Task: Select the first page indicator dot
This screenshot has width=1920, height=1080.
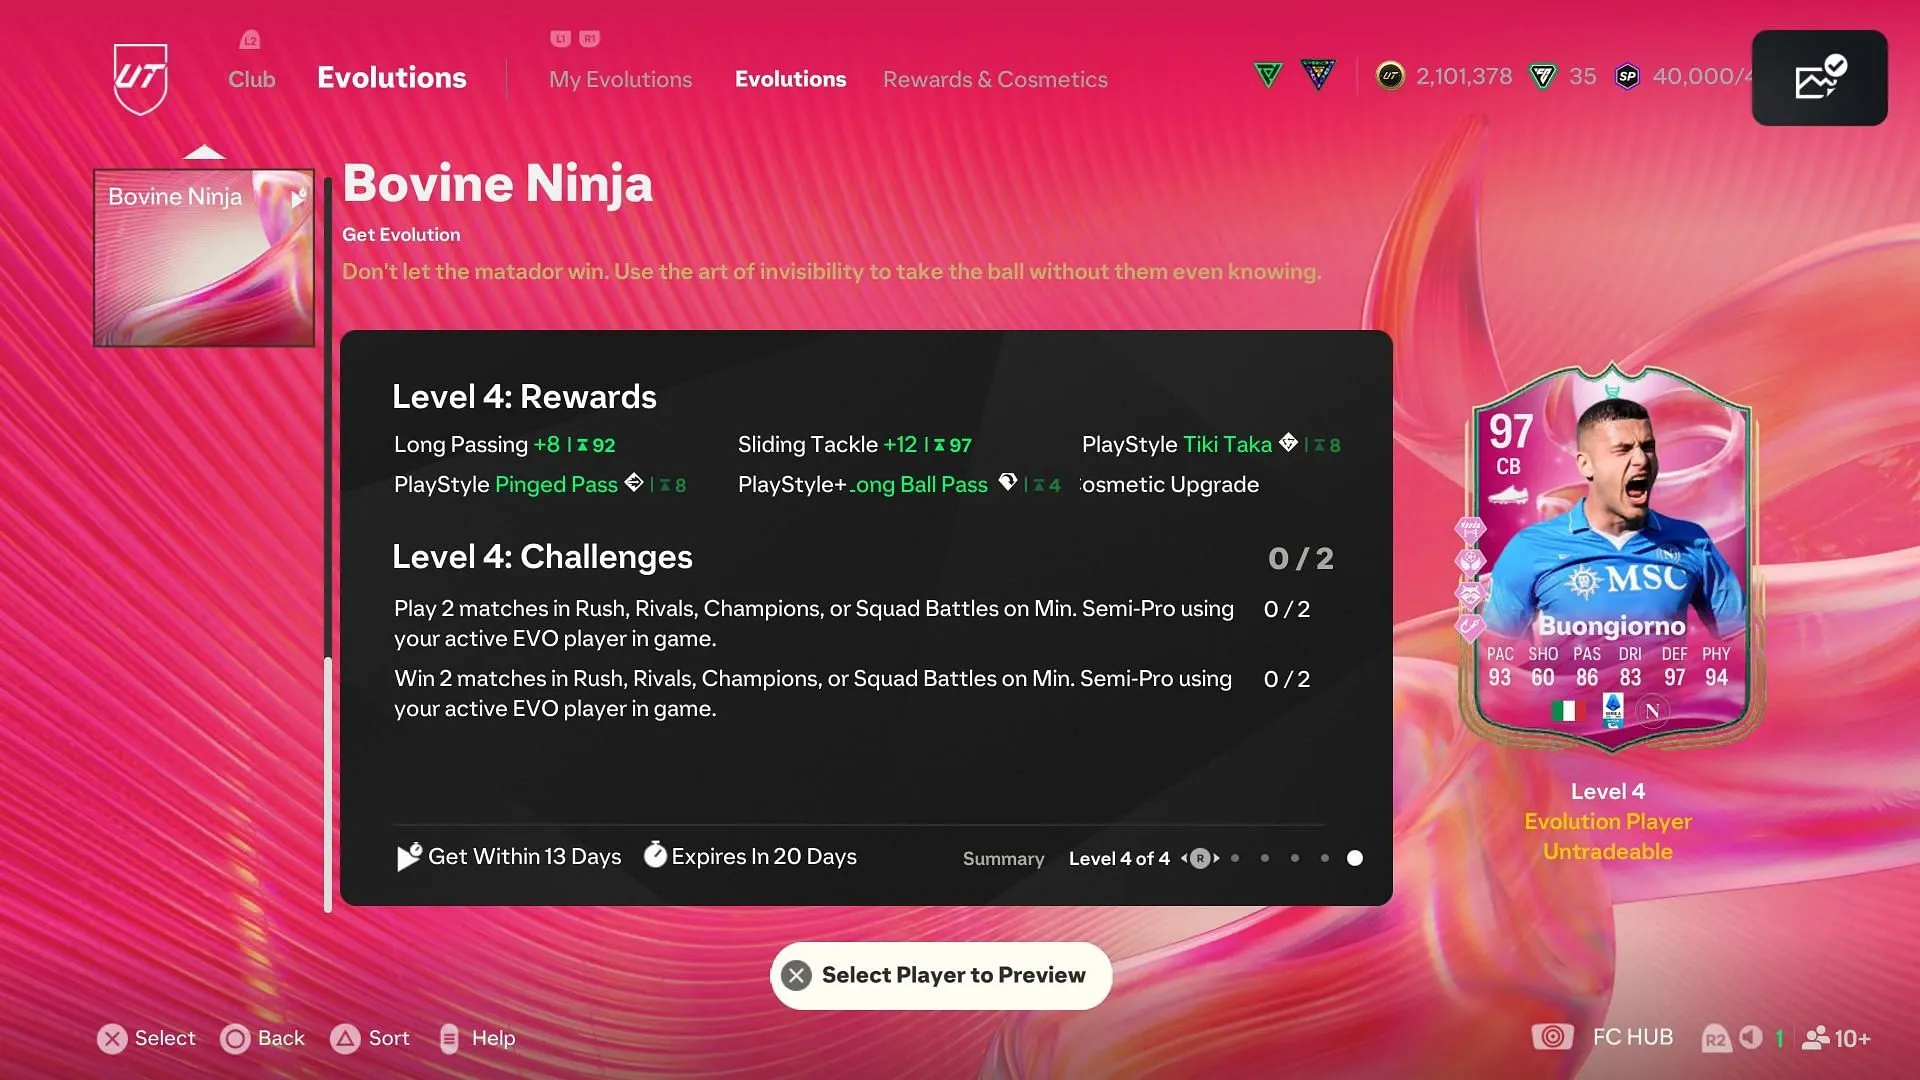Action: [1235, 858]
